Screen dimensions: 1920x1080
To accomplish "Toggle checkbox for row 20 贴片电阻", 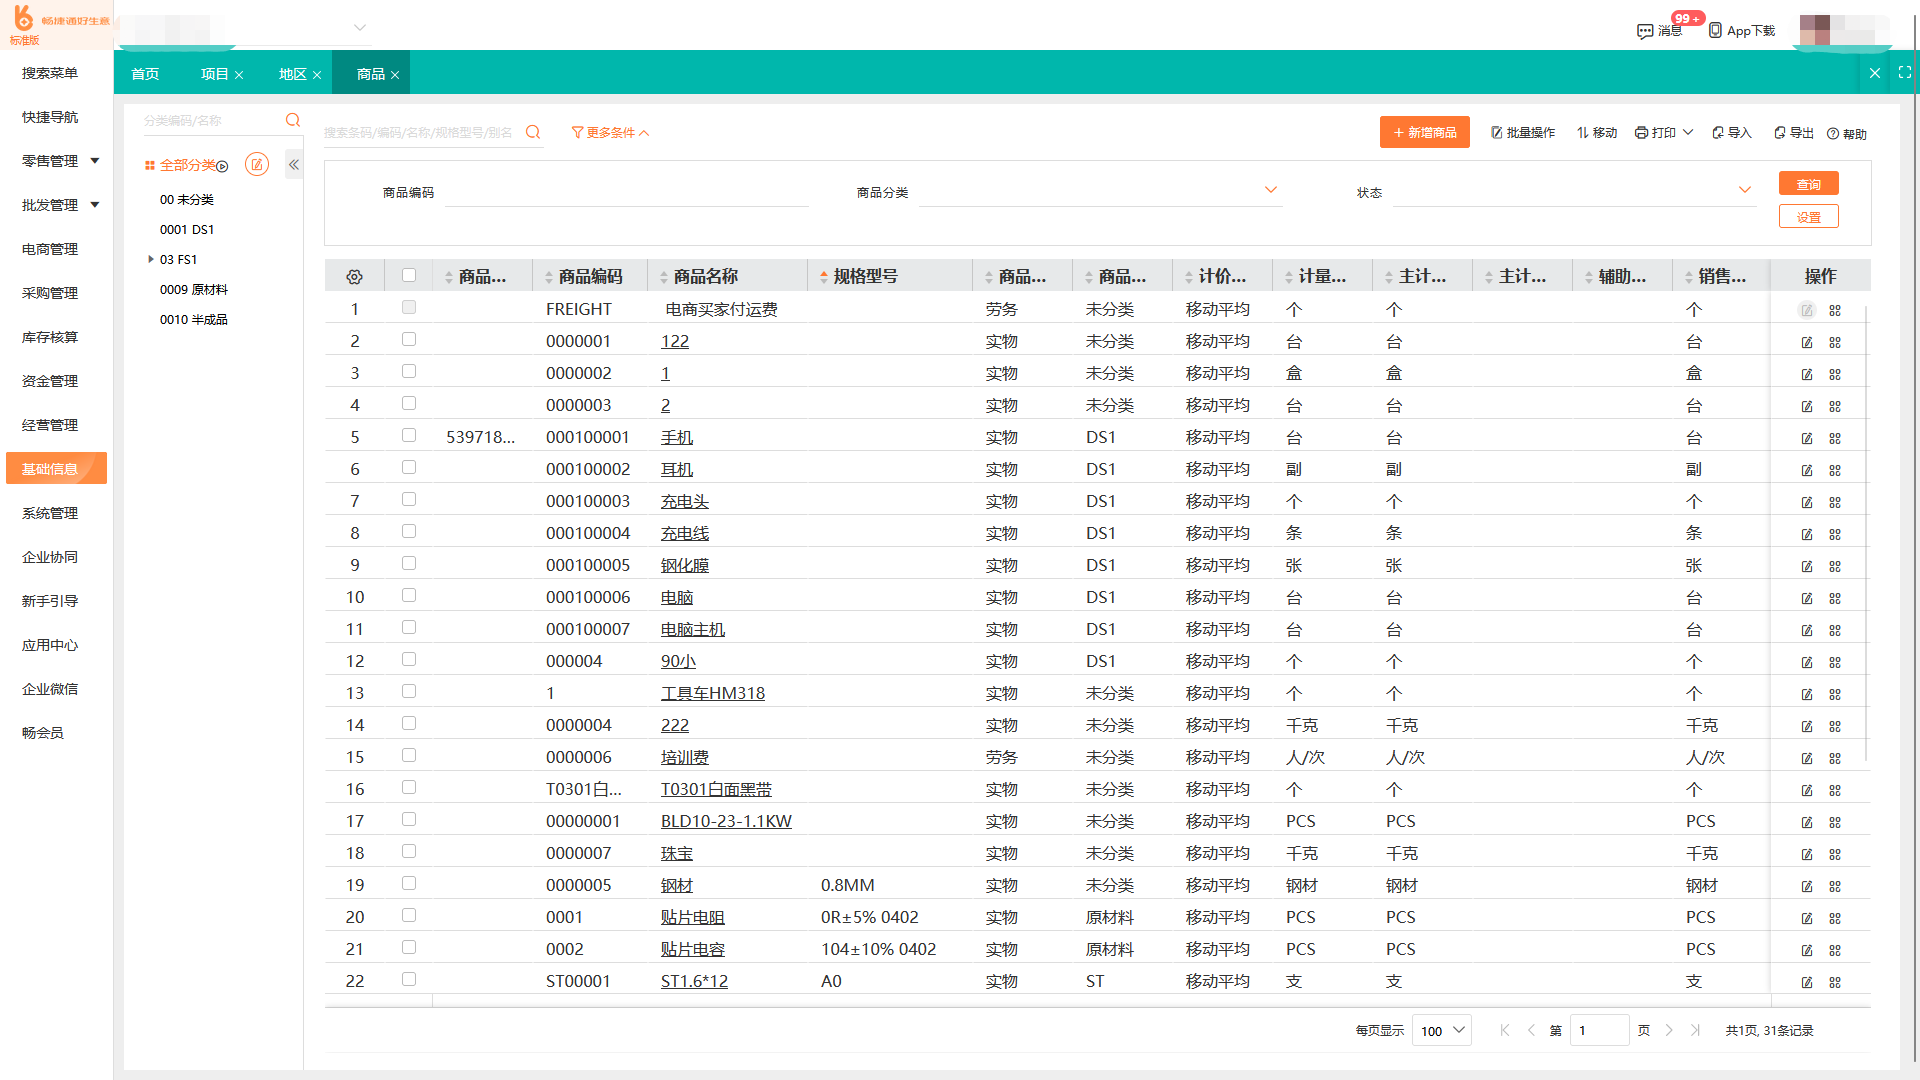I will pyautogui.click(x=411, y=916).
